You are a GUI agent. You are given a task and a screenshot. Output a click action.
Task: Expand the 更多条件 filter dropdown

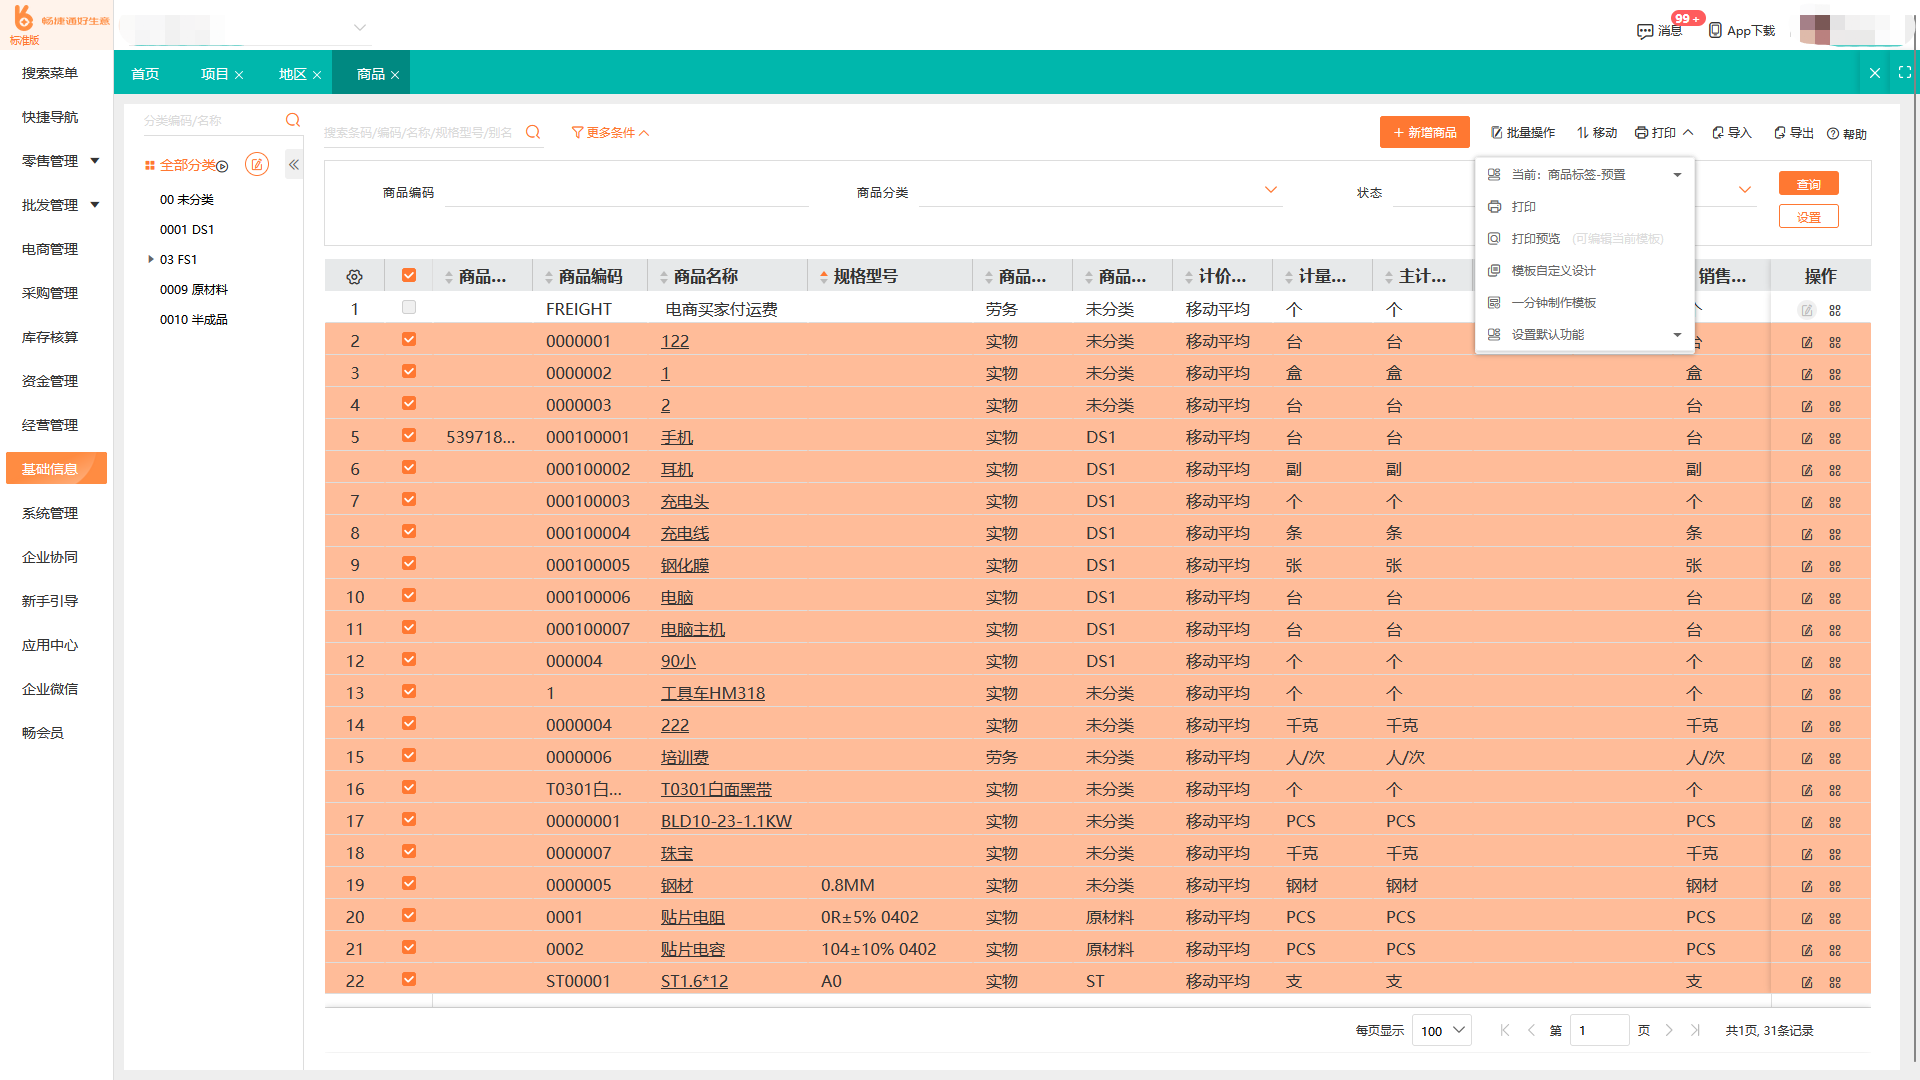click(613, 132)
